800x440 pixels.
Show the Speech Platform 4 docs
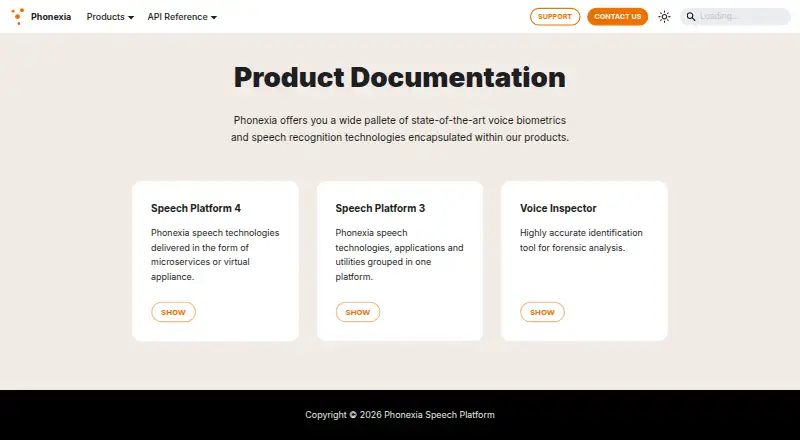[x=173, y=312]
